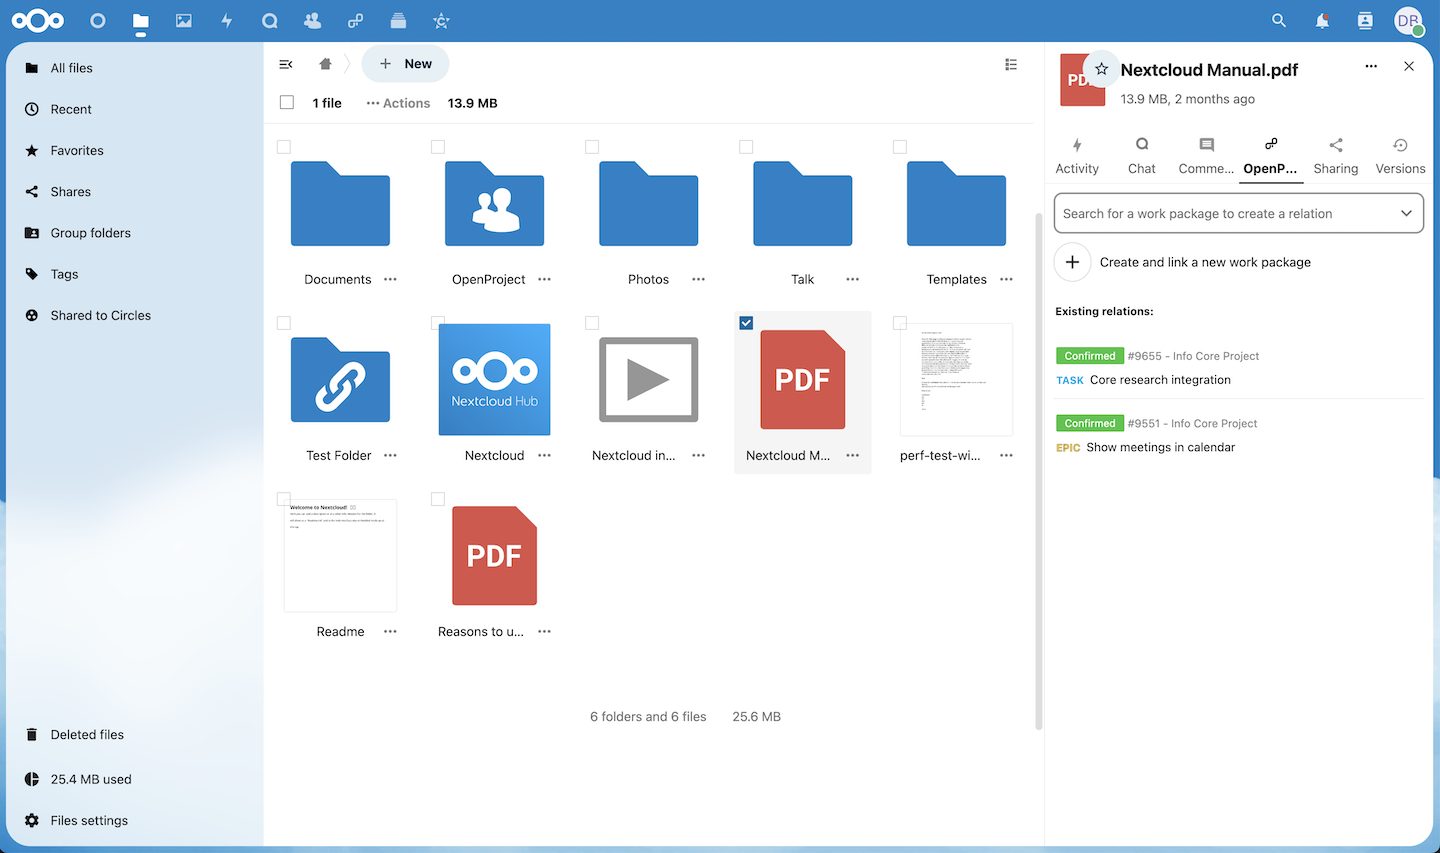Screen dimensions: 1440x853
Task: Open the notifications bell
Action: [x=1322, y=20]
